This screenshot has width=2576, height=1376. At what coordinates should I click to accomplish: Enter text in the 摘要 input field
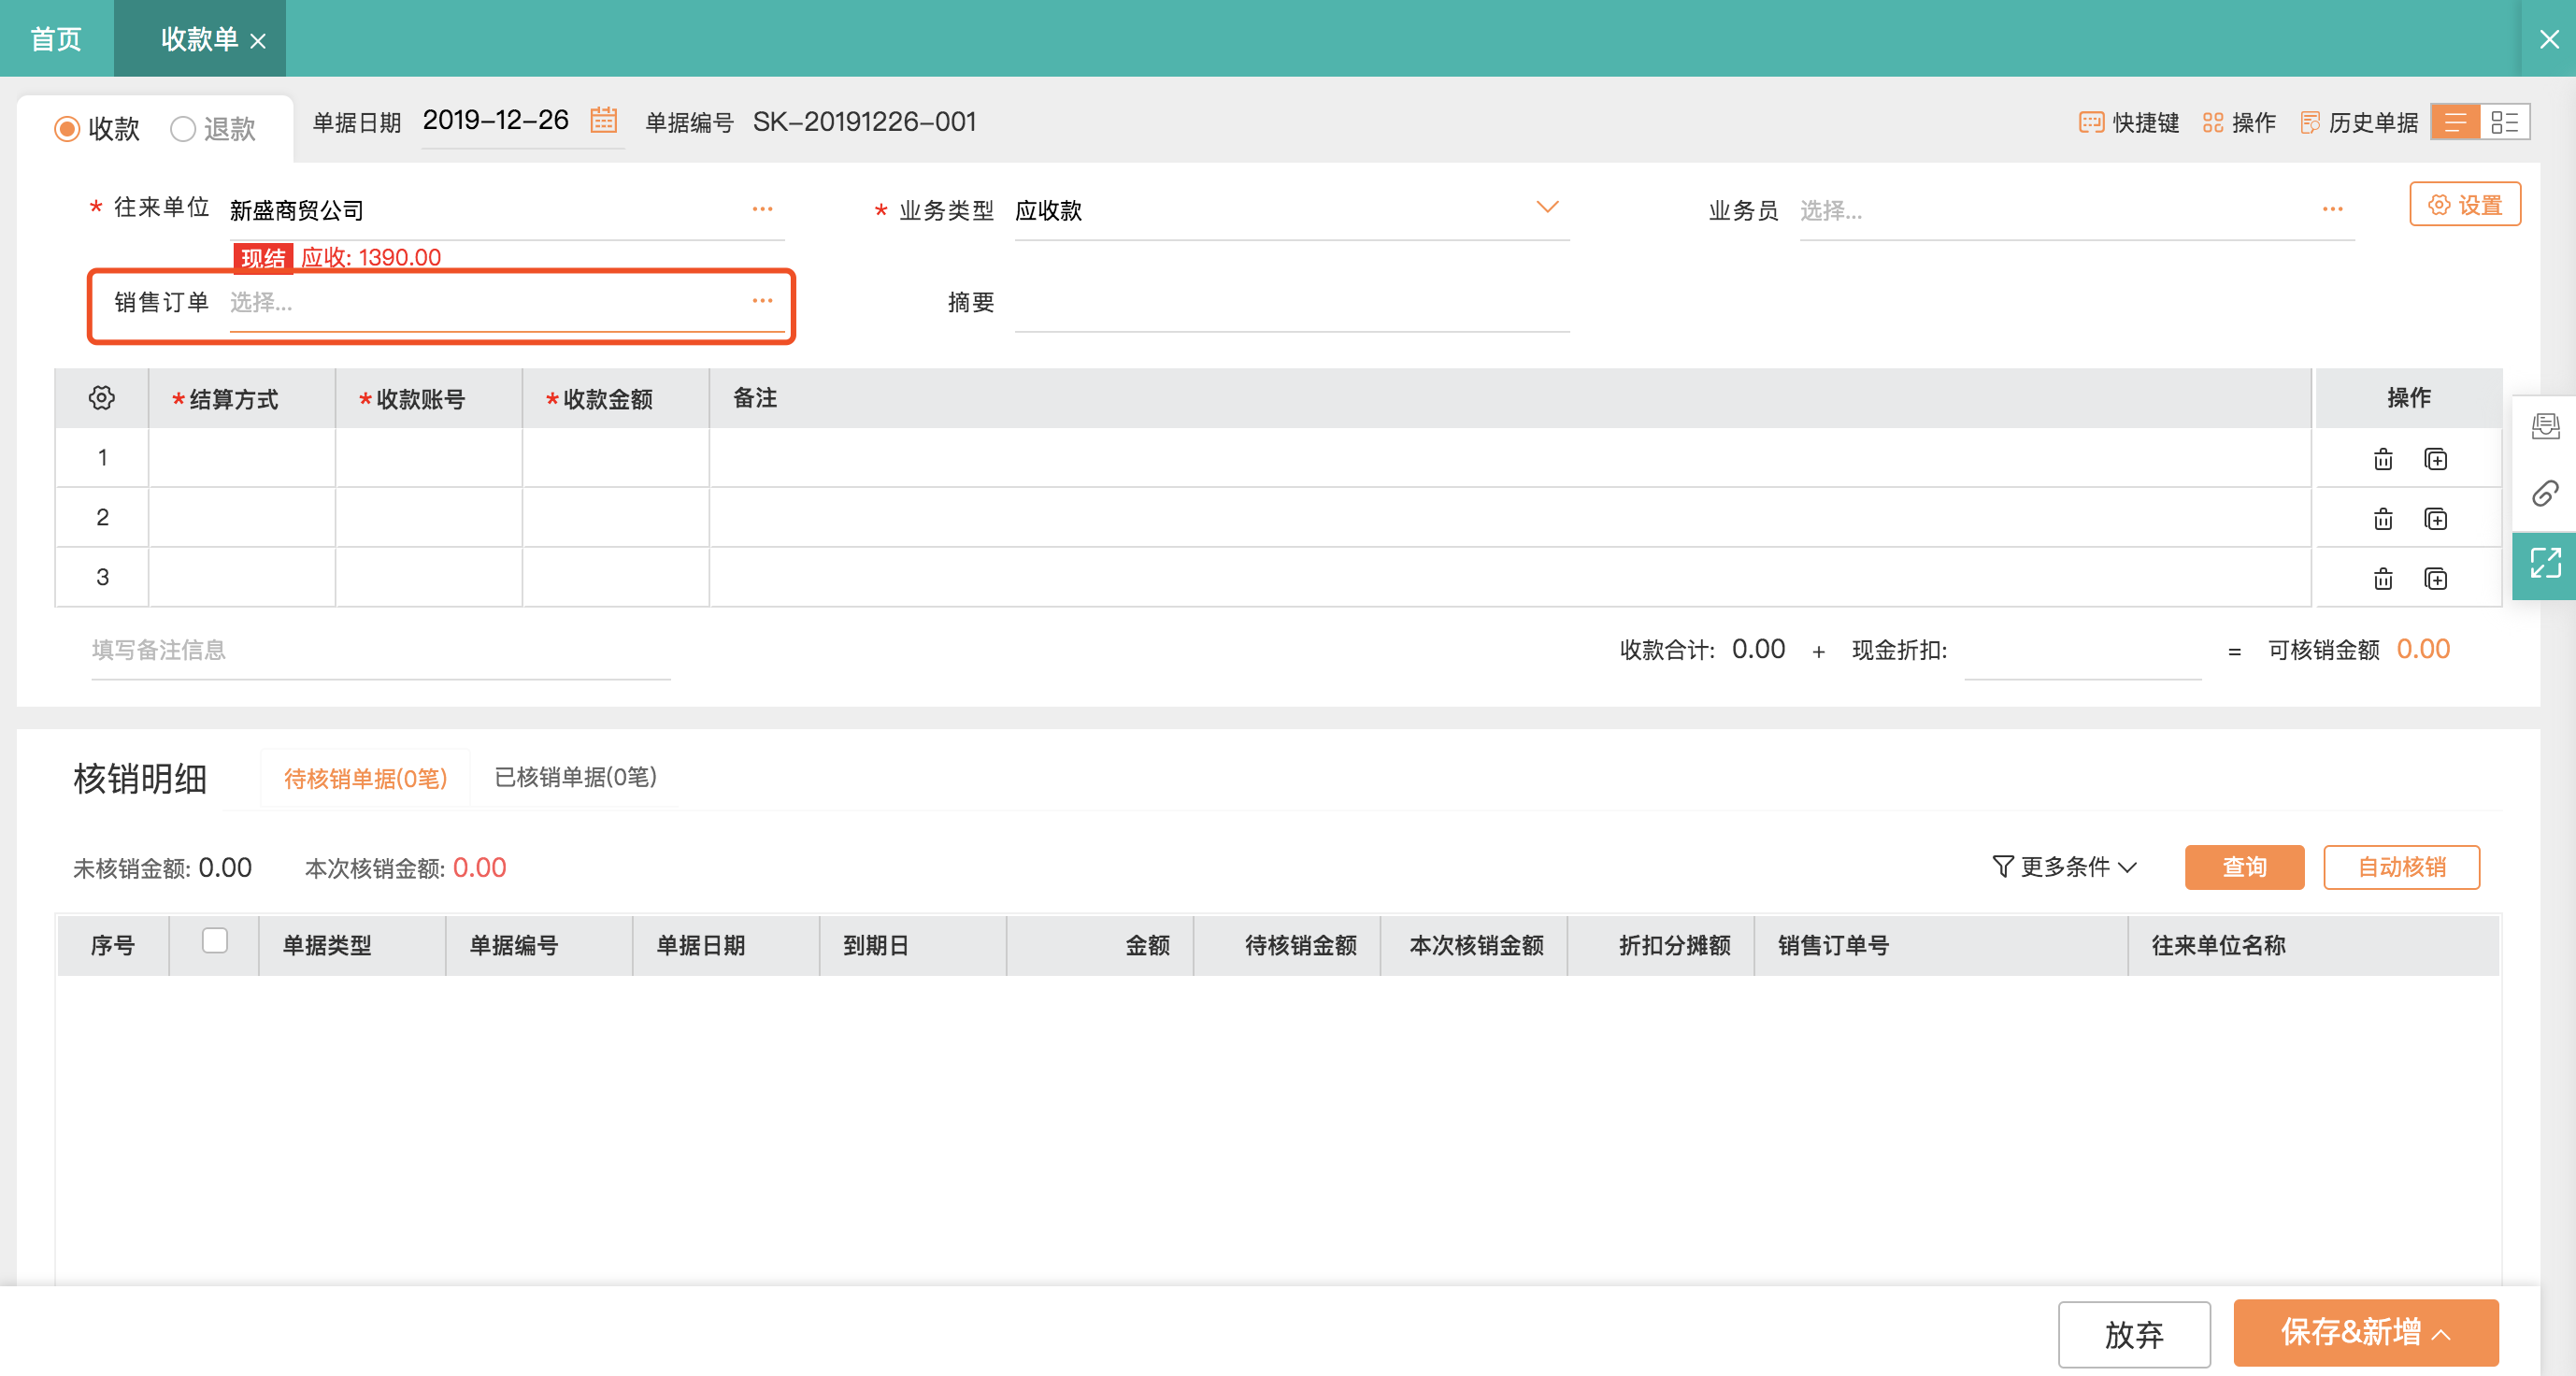coord(1288,303)
